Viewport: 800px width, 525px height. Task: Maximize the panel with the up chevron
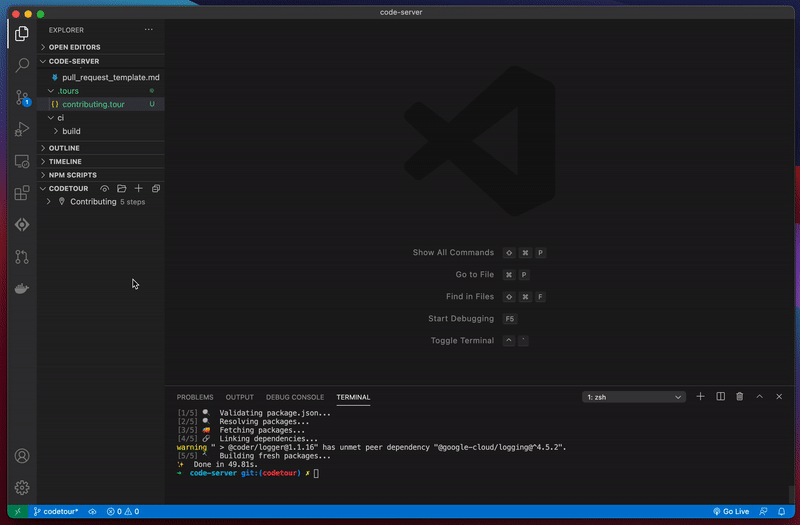759,397
